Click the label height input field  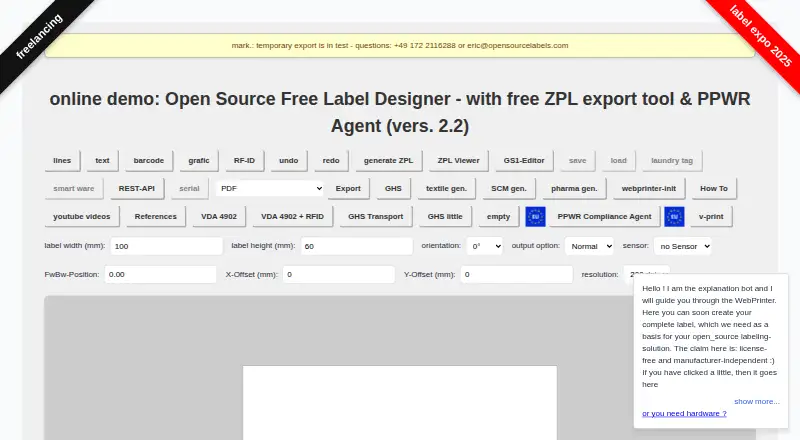pyautogui.click(x=357, y=246)
